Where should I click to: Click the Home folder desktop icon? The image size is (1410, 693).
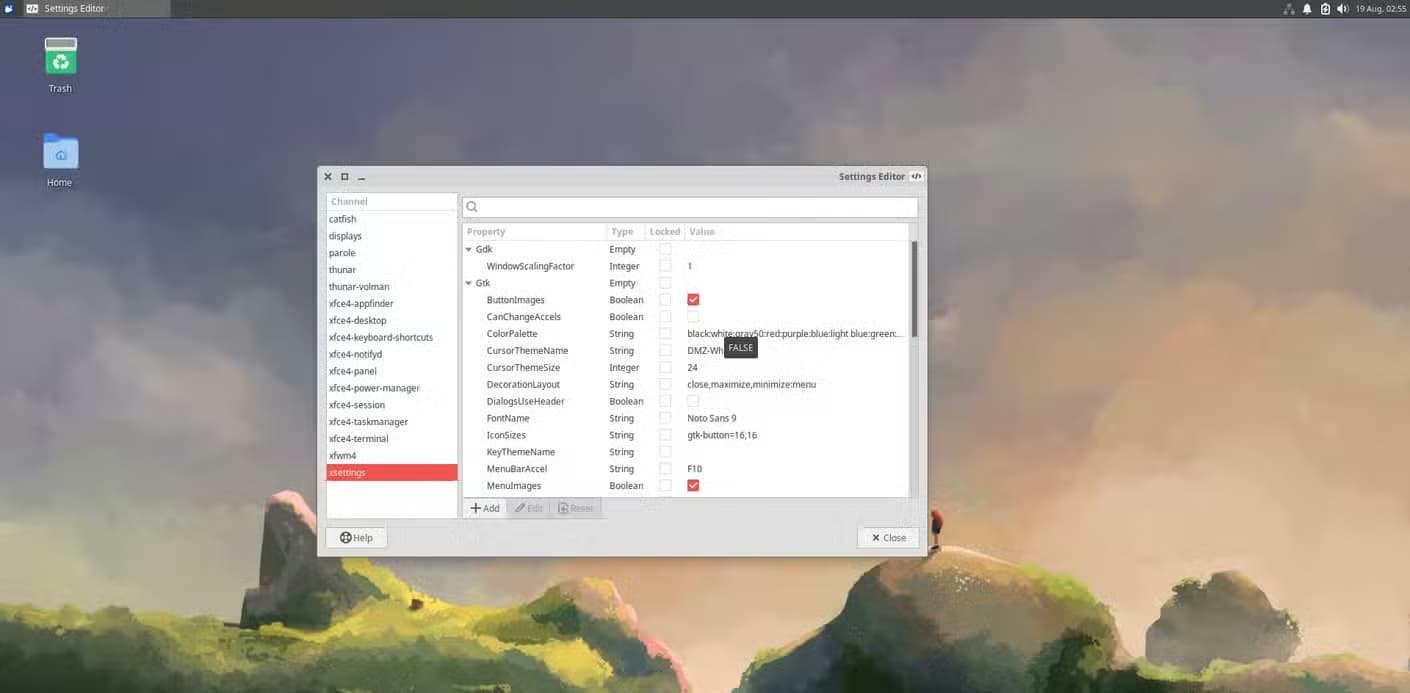[x=60, y=152]
